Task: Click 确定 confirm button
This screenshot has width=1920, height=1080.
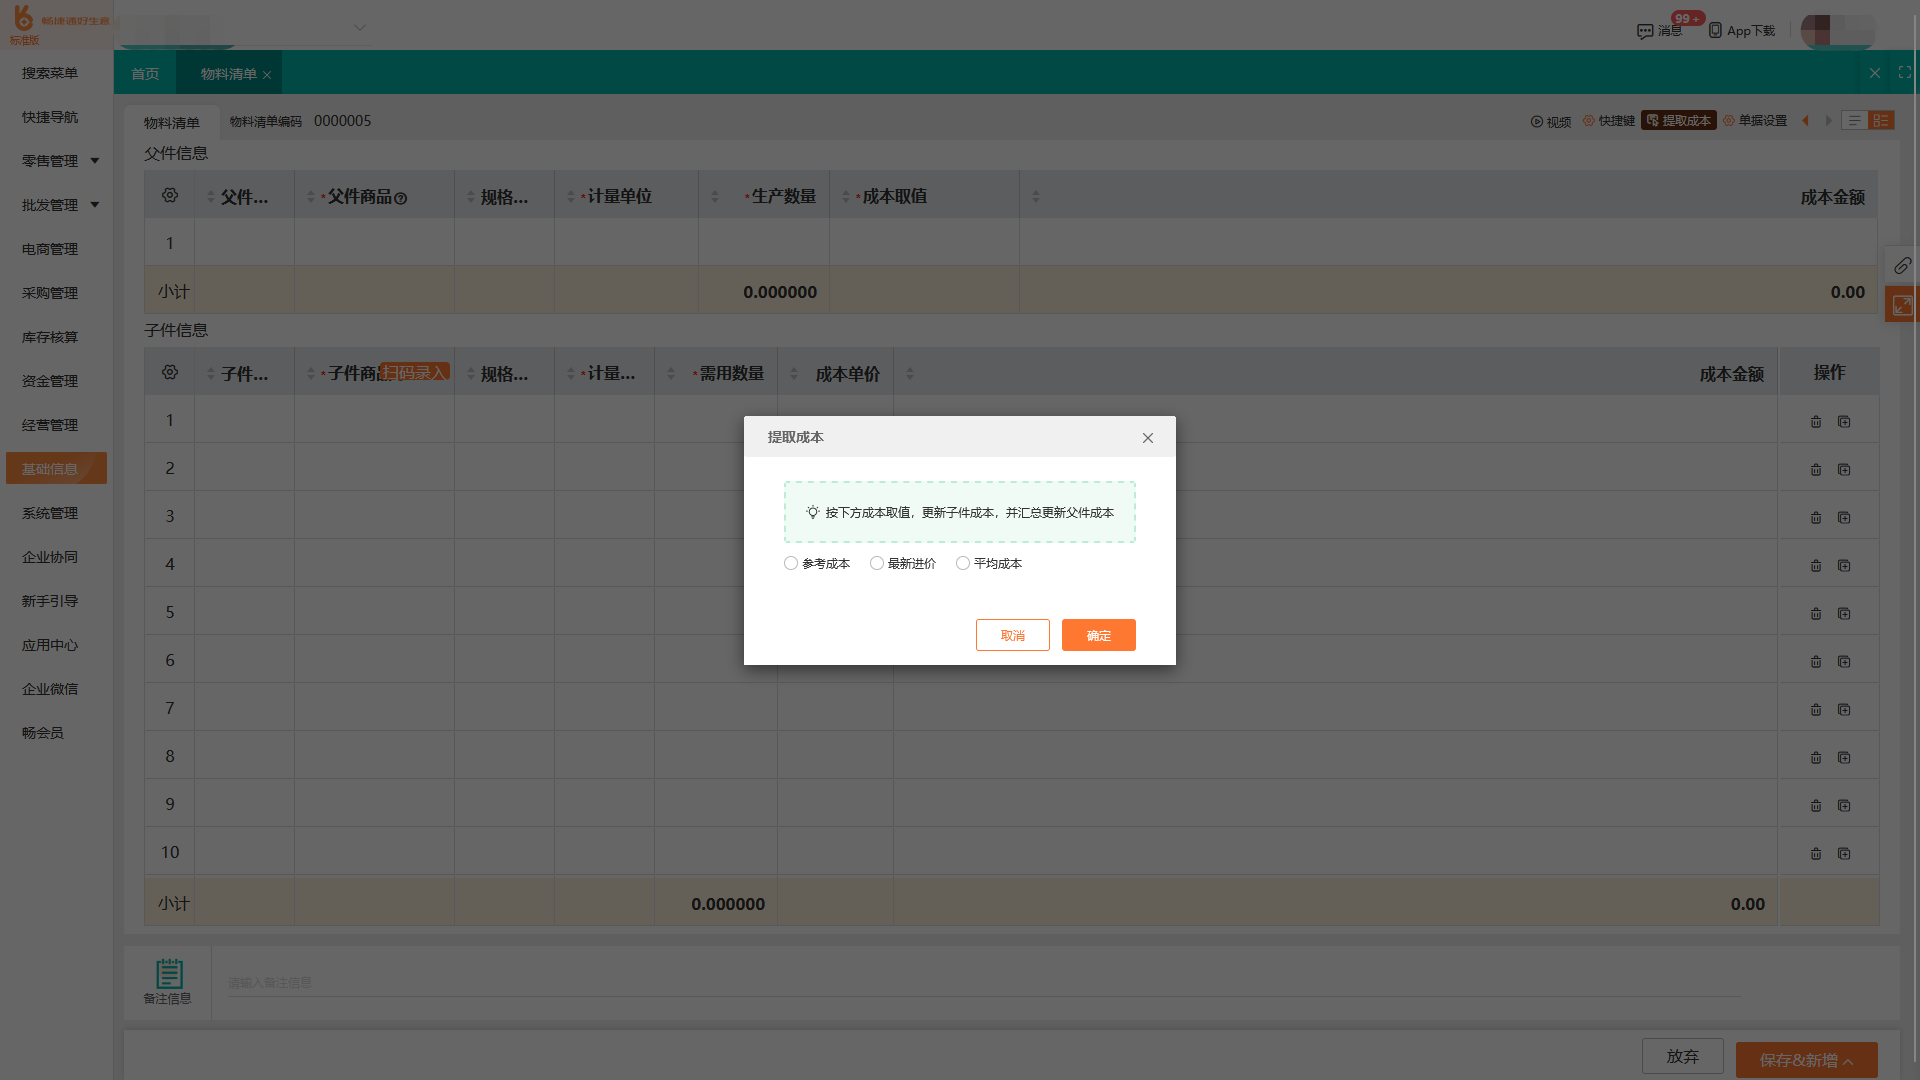Action: pyautogui.click(x=1098, y=634)
